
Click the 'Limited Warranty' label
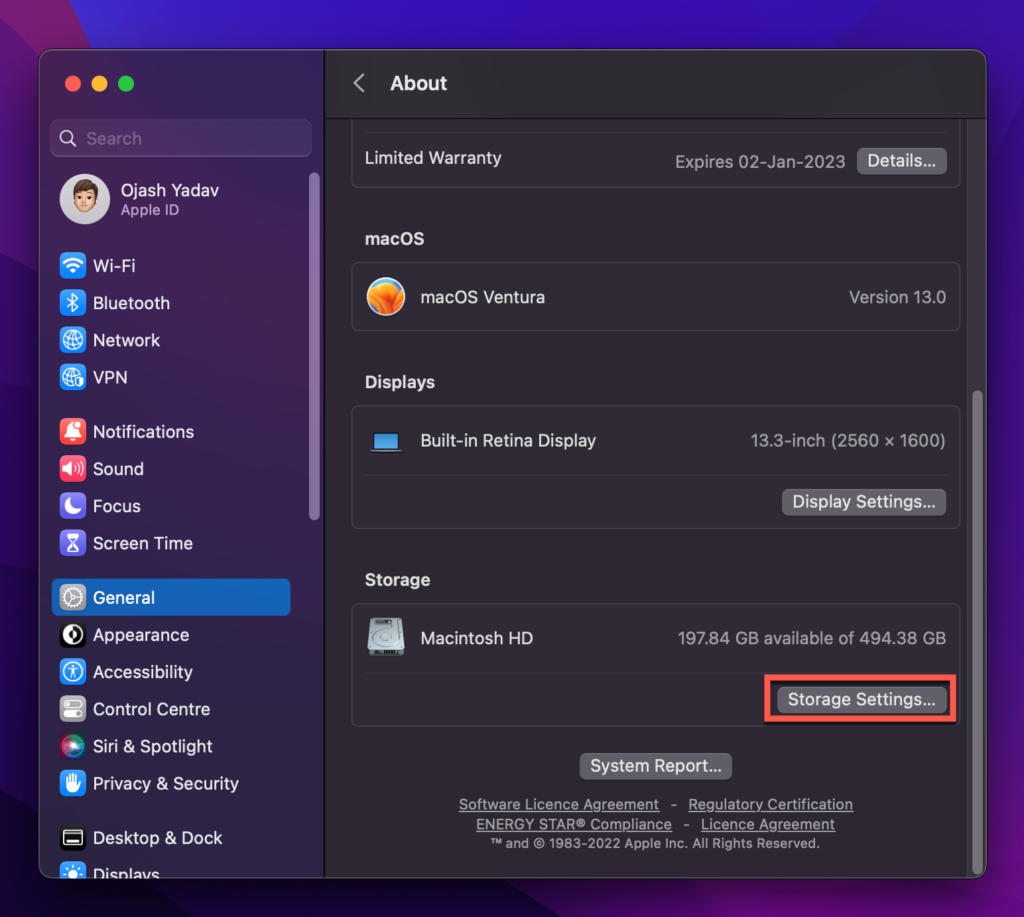pos(433,158)
